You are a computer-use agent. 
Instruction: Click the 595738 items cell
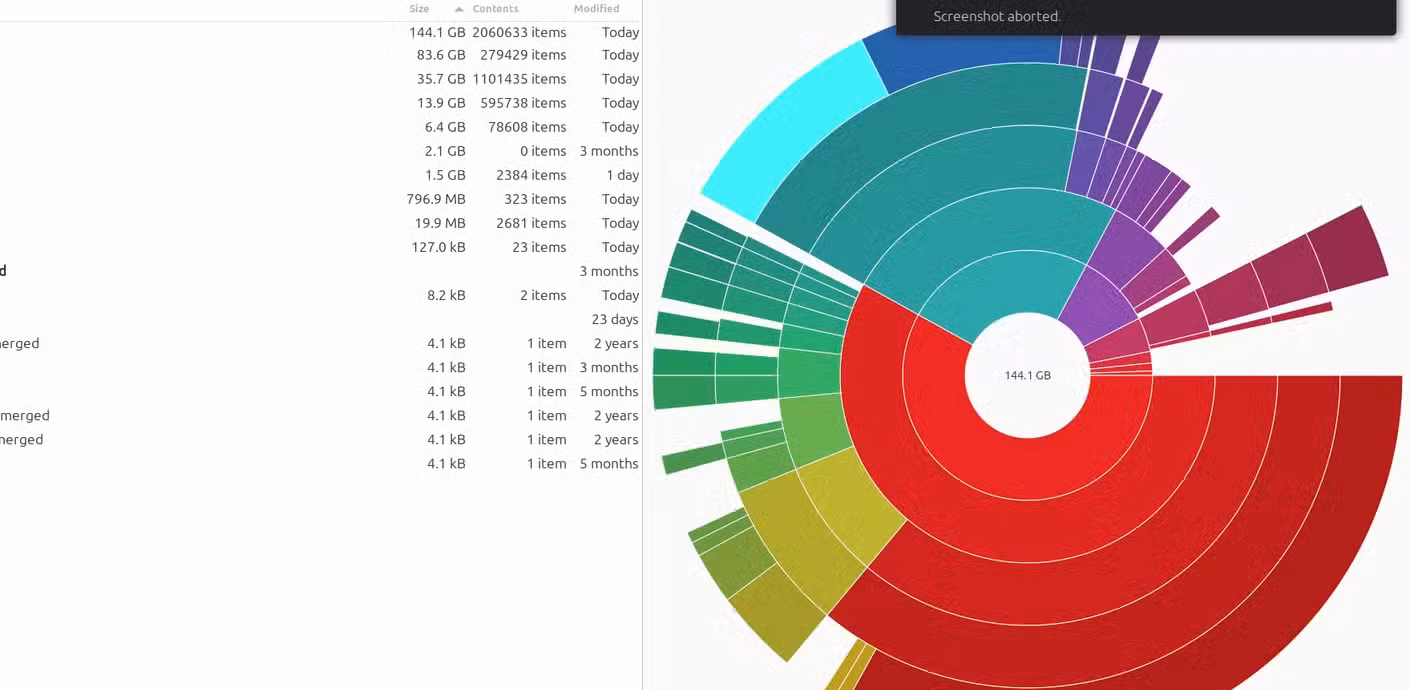click(523, 103)
